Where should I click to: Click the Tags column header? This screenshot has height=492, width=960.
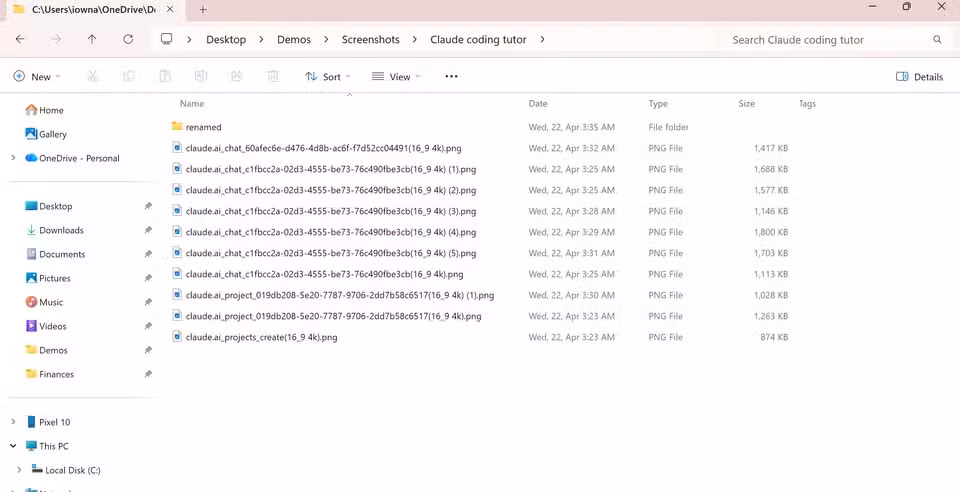pos(808,104)
